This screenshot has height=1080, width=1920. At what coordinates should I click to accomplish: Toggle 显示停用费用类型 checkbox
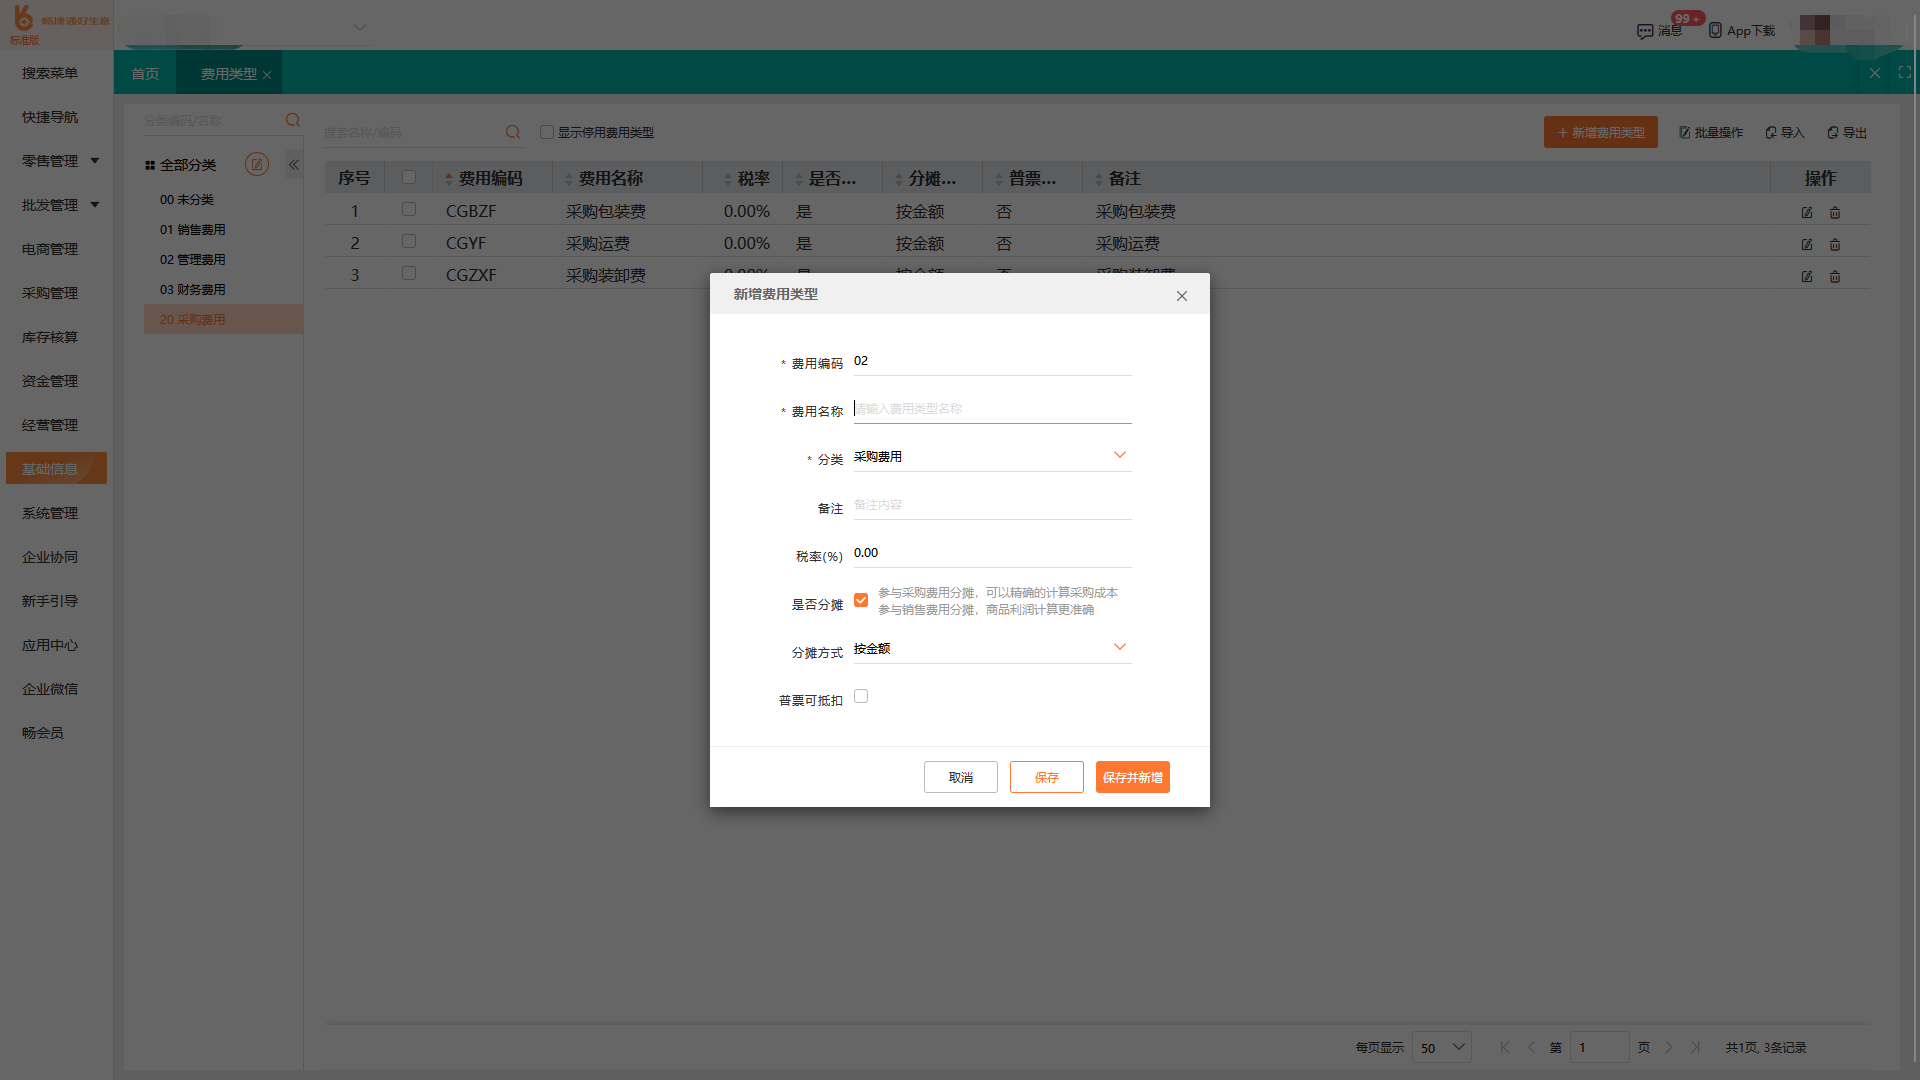546,132
